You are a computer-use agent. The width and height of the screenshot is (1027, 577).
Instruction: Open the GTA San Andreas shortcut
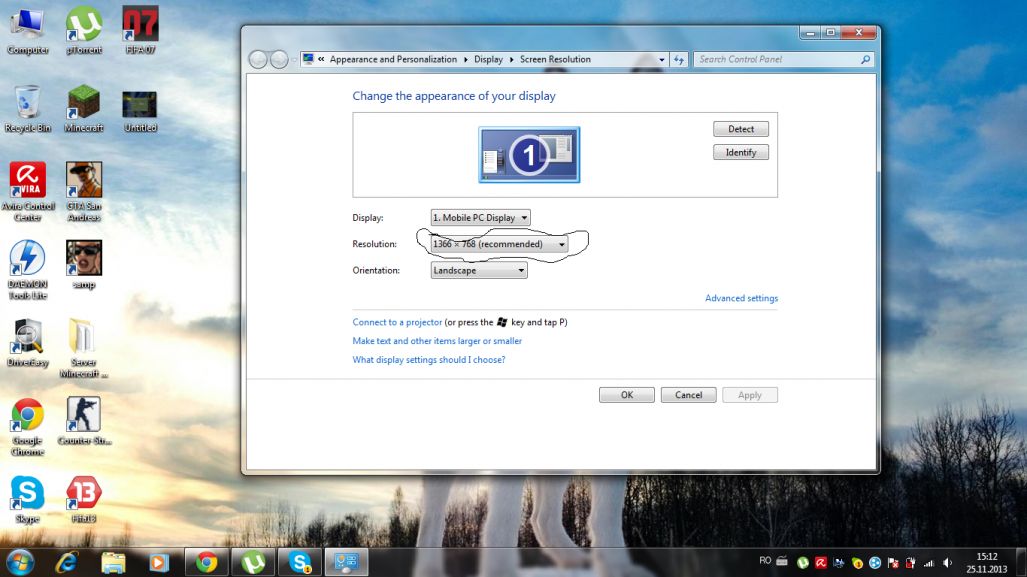tap(84, 181)
